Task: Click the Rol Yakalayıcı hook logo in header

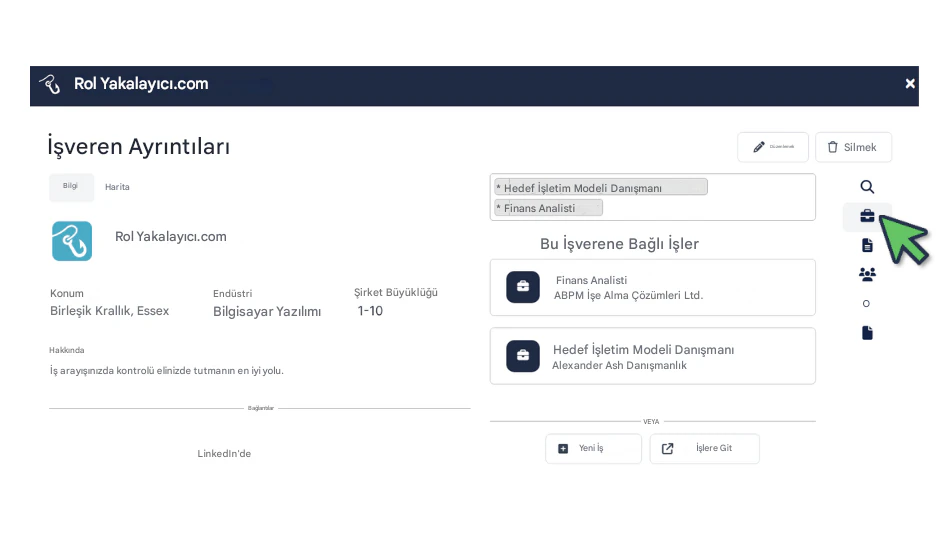Action: tap(50, 84)
